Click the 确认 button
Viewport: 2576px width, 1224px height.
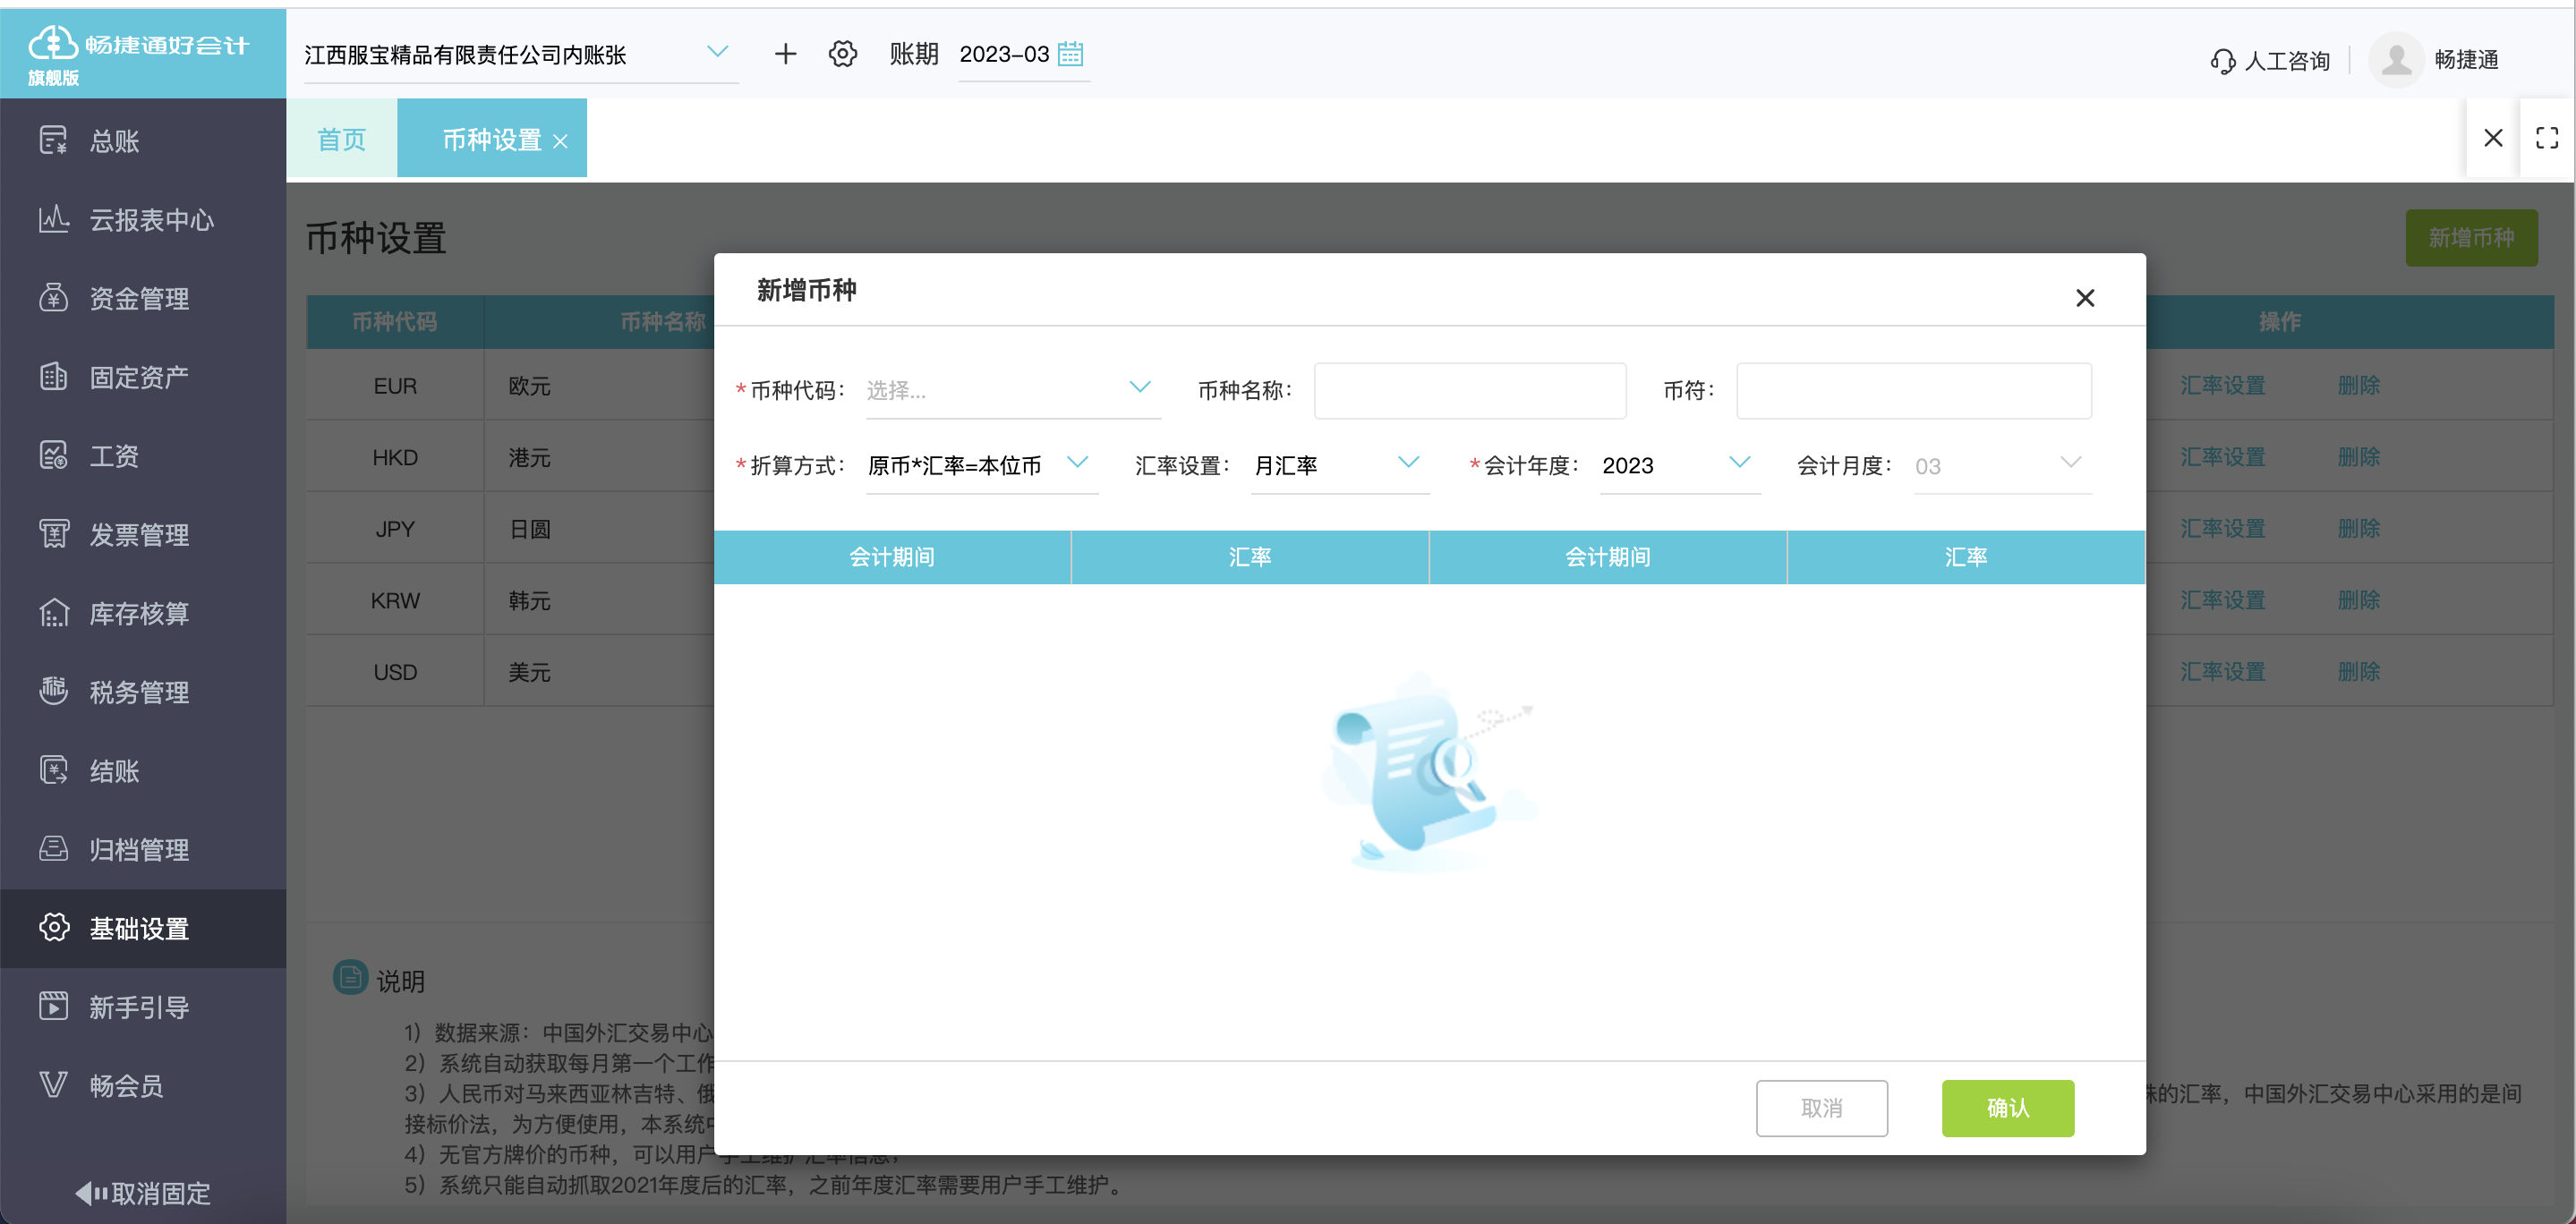tap(2011, 1109)
